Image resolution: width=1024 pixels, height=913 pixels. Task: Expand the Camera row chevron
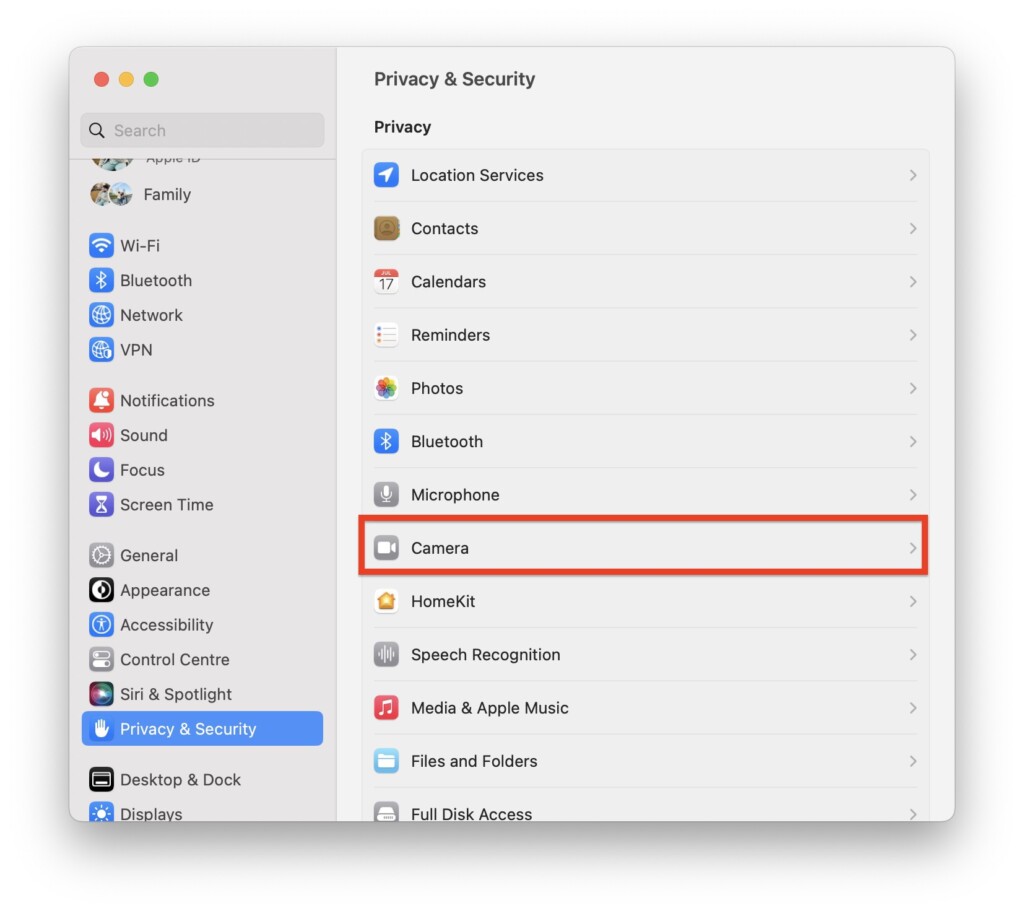(912, 548)
